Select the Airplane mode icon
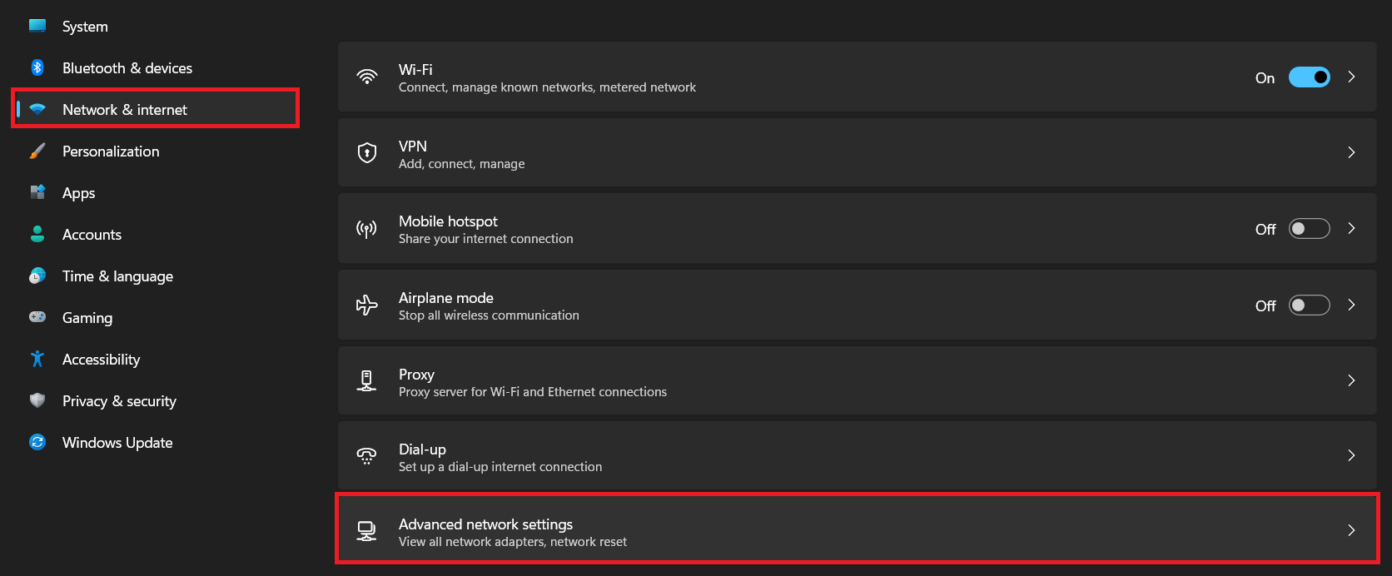This screenshot has height=576, width=1392. [x=367, y=304]
